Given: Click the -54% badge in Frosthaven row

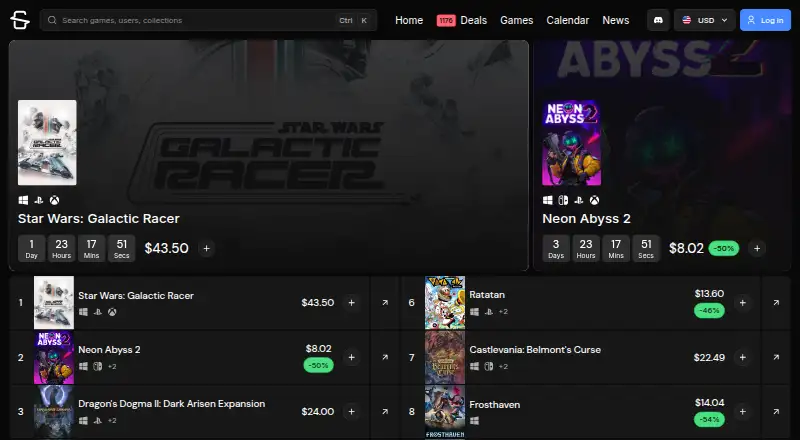Looking at the screenshot, I should [x=709, y=420].
